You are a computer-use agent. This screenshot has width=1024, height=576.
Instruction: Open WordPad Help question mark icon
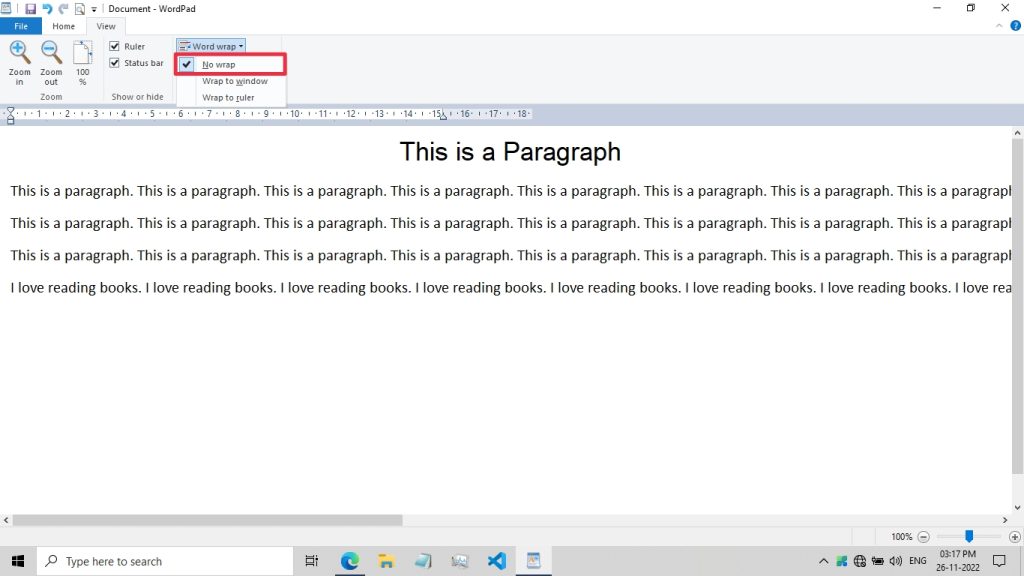click(1016, 26)
